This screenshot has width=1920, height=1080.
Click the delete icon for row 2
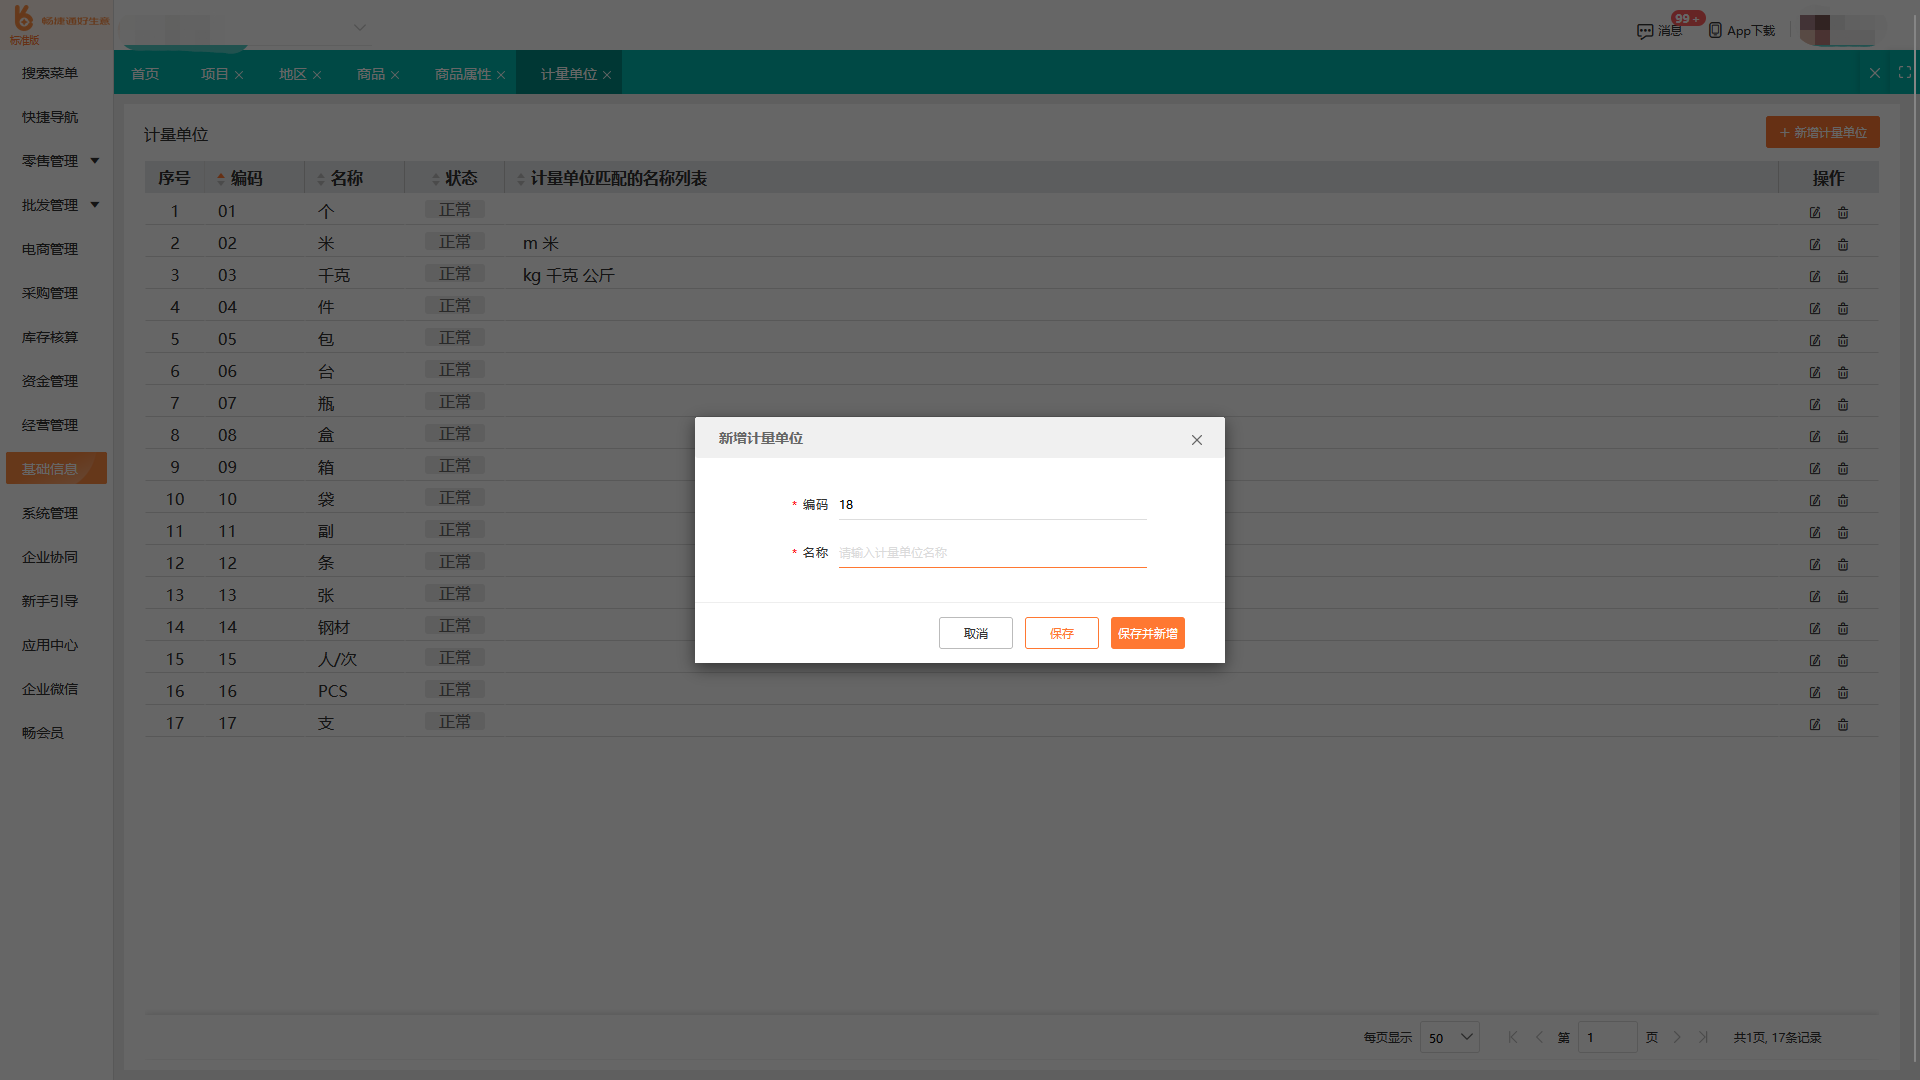tap(1844, 244)
